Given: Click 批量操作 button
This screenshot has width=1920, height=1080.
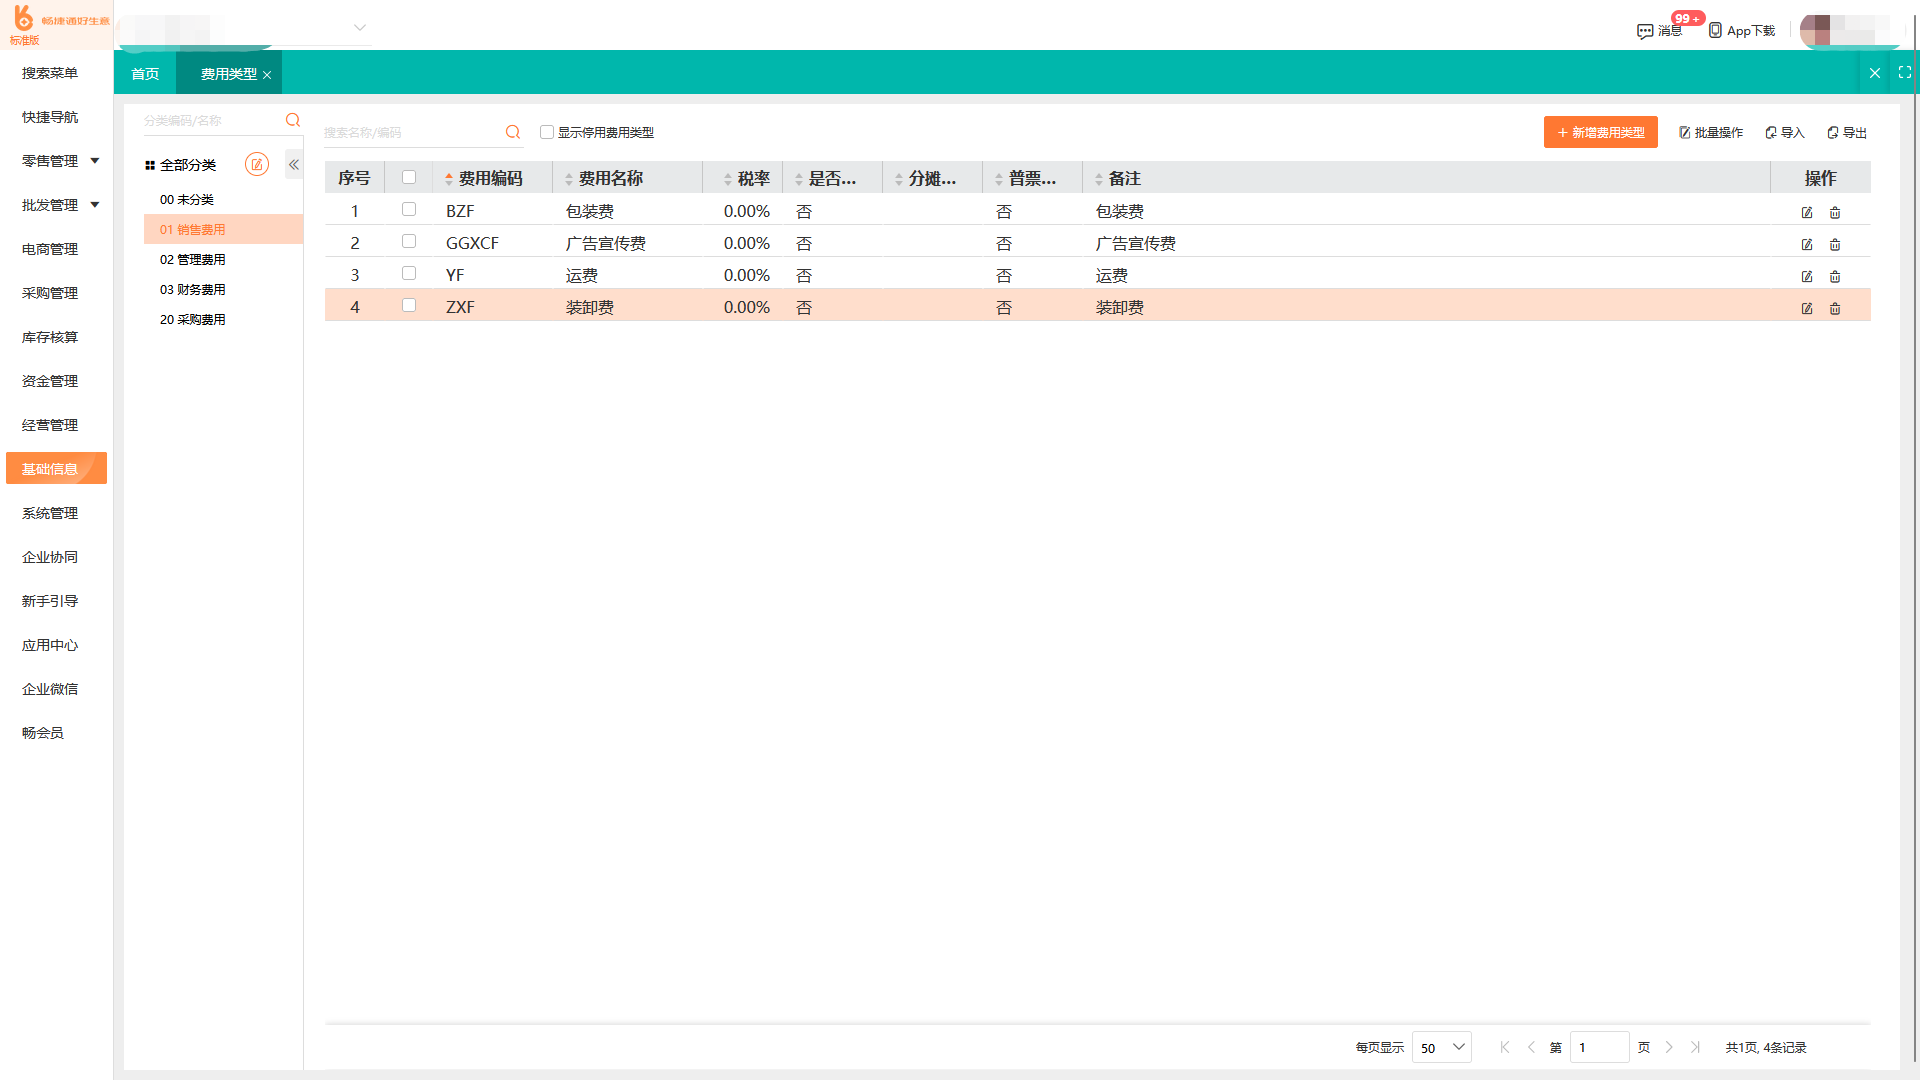Looking at the screenshot, I should click(x=1710, y=131).
